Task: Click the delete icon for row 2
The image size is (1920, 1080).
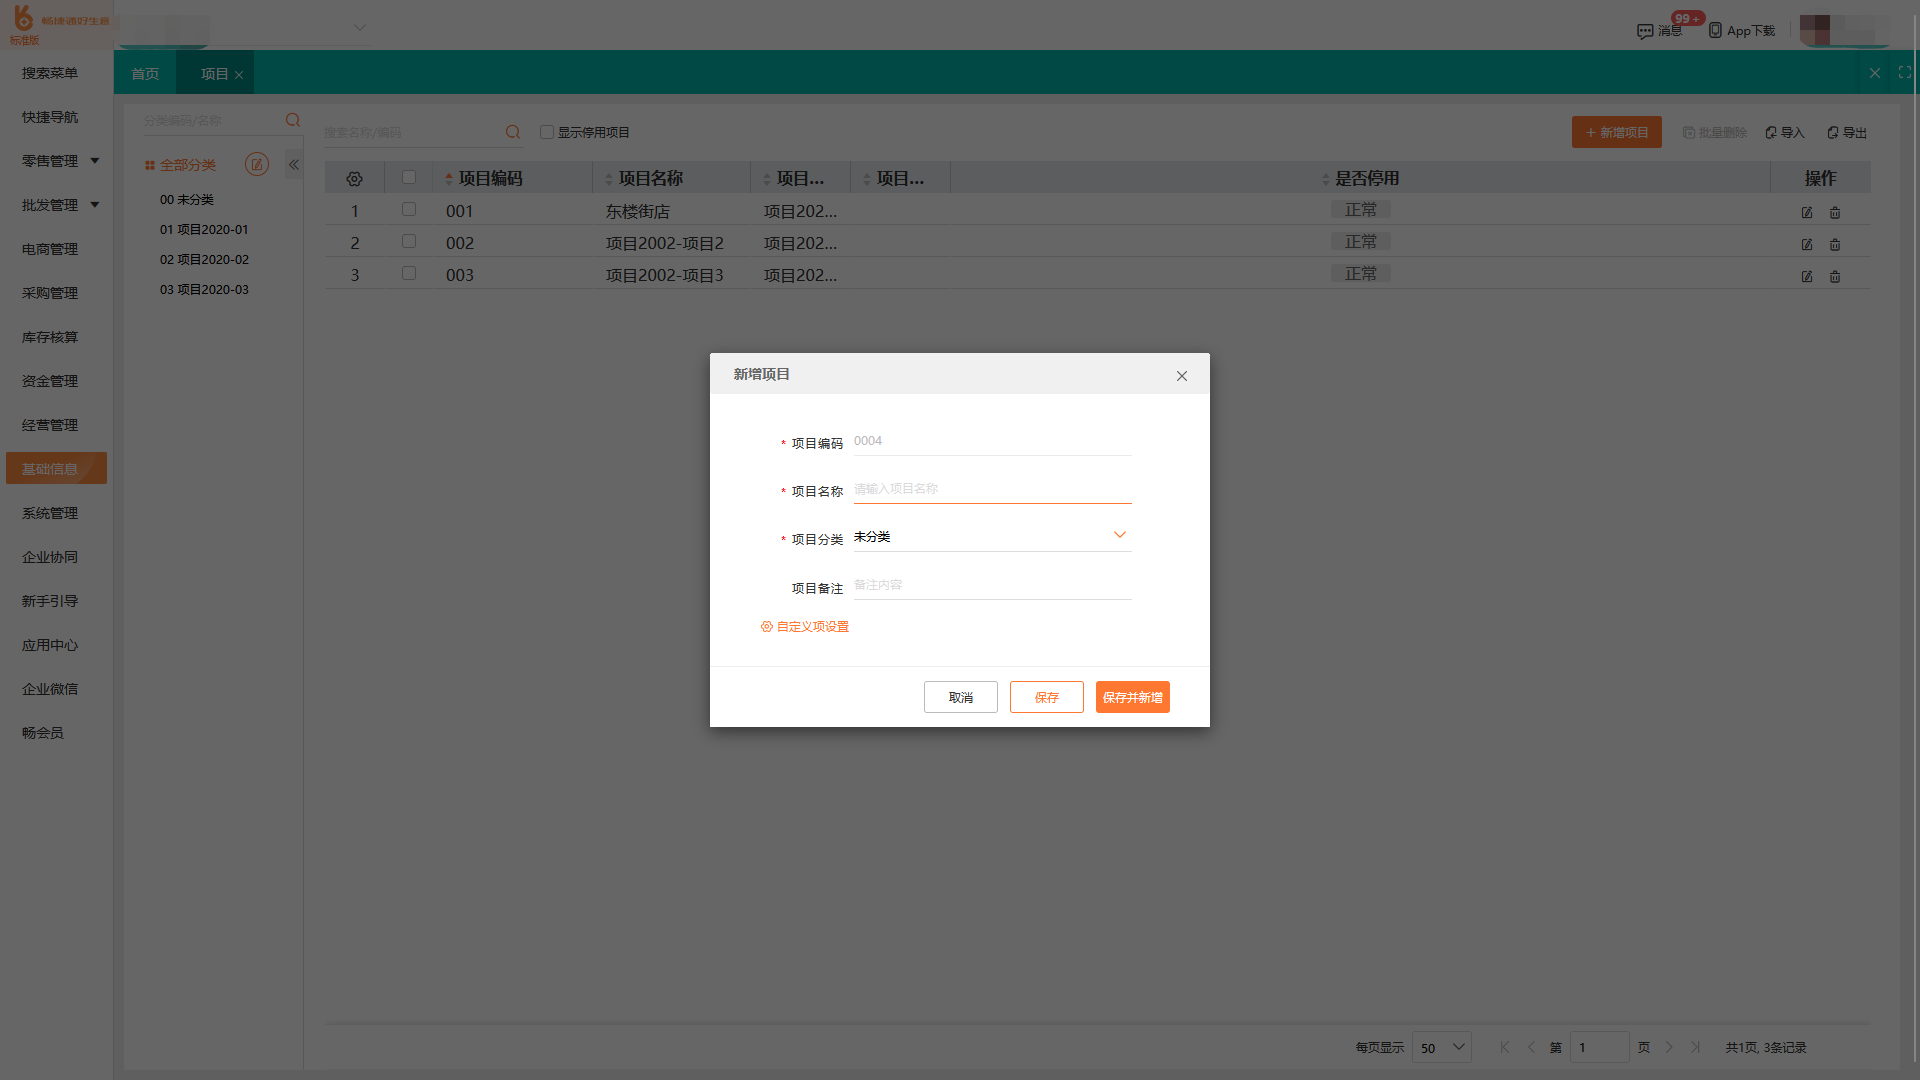Action: click(1834, 244)
